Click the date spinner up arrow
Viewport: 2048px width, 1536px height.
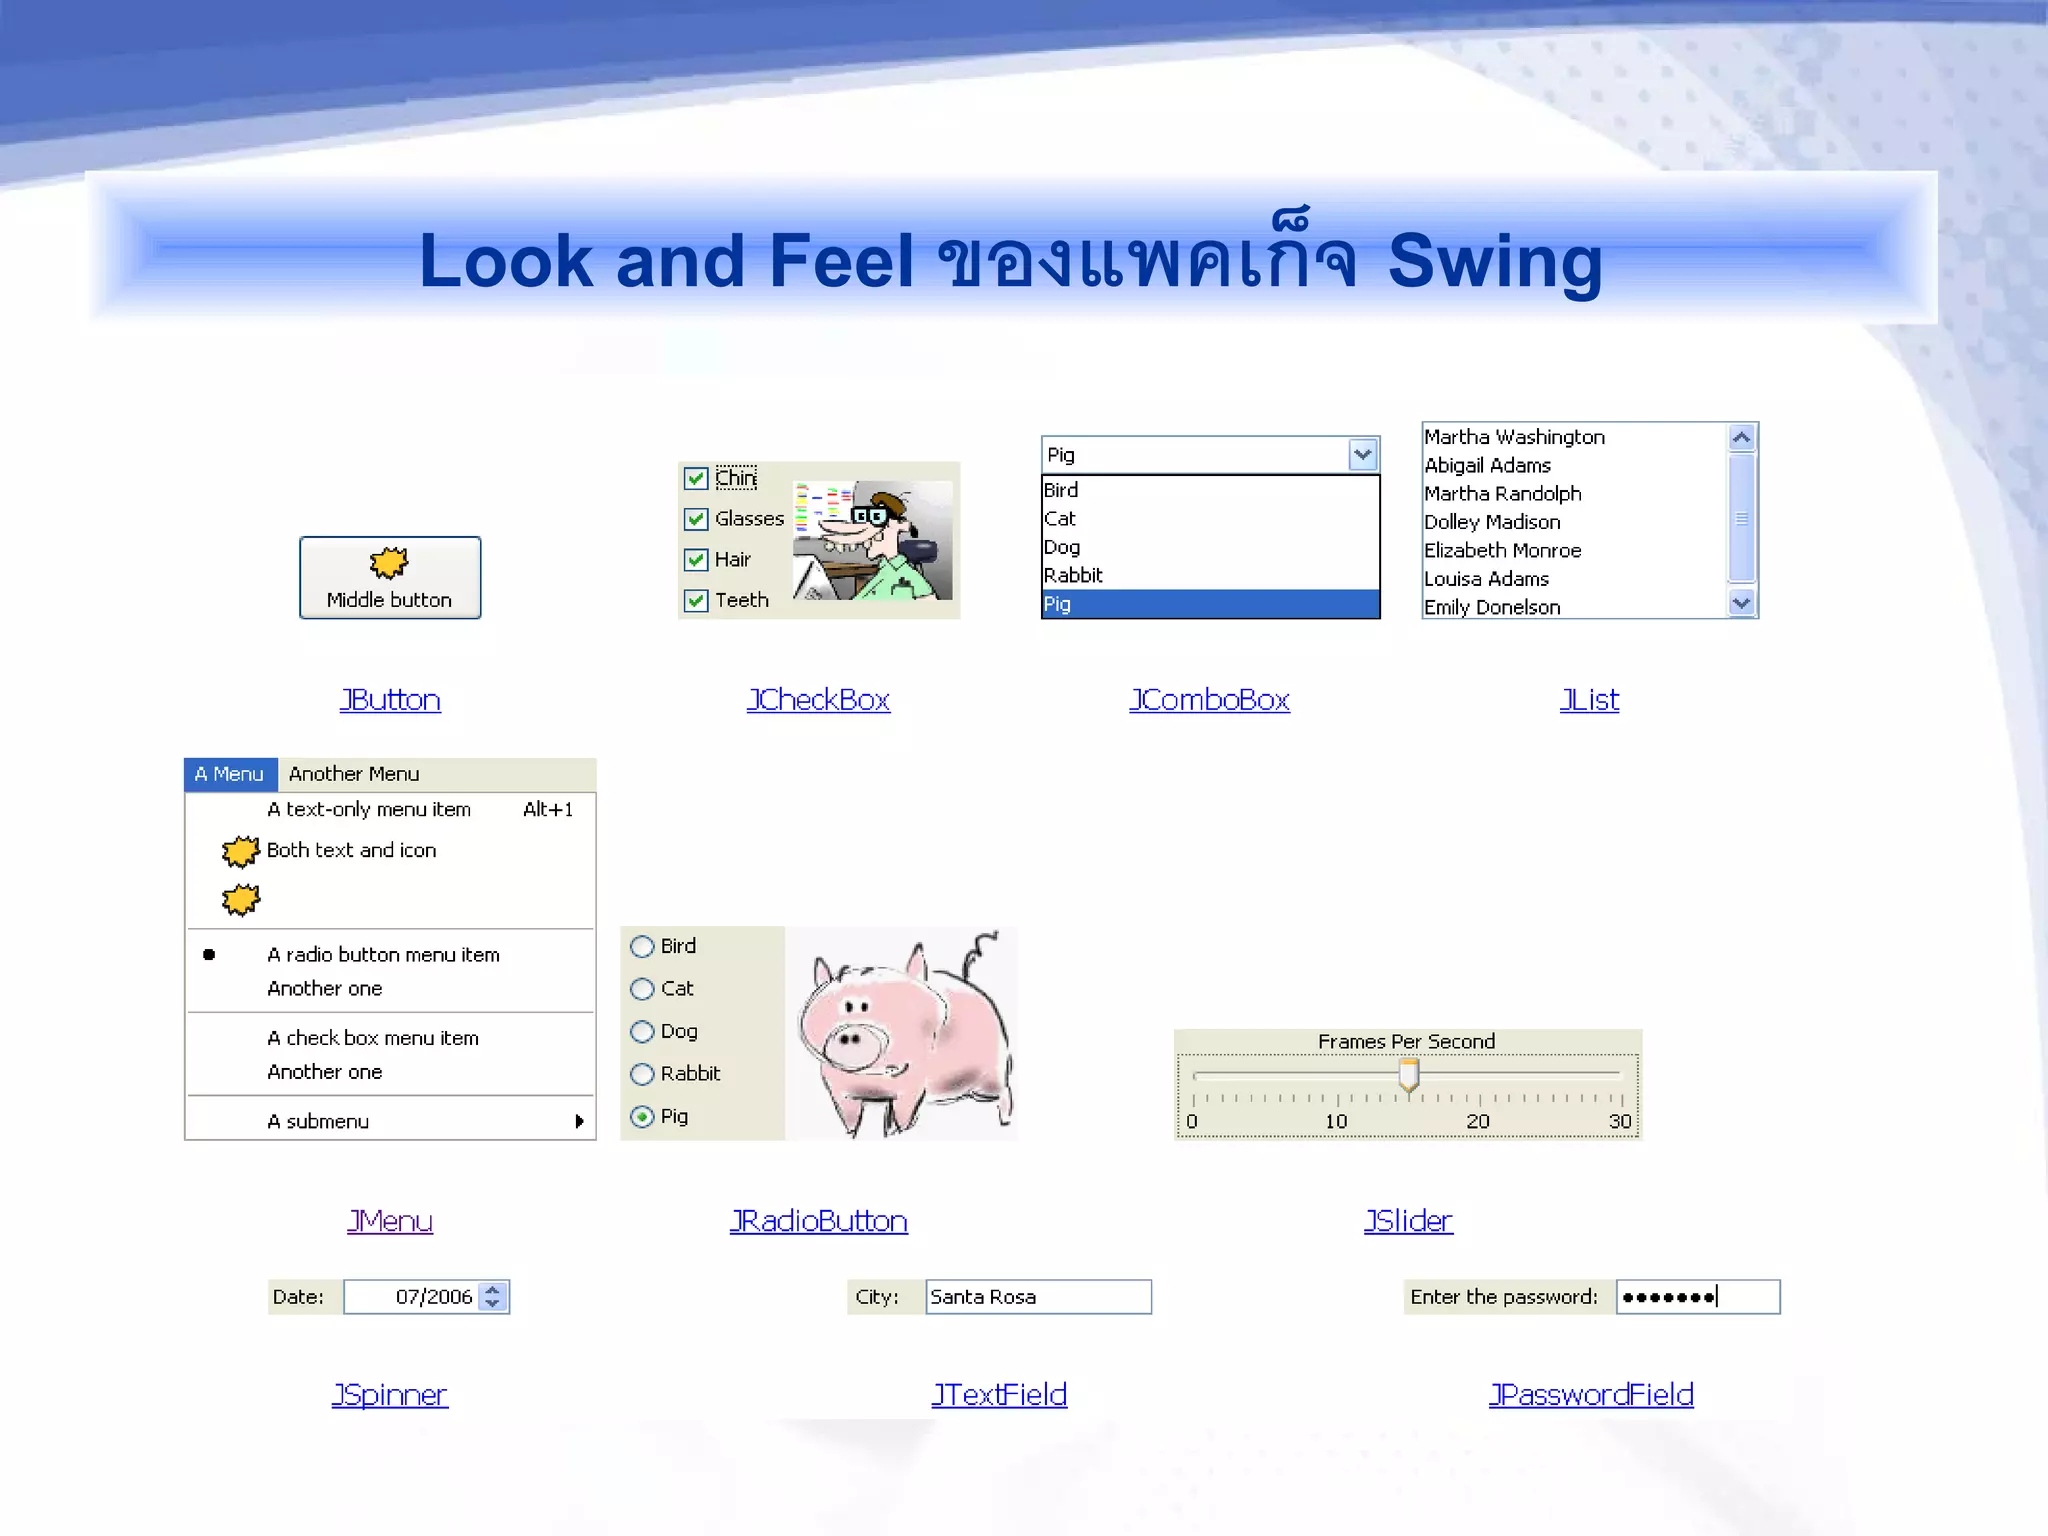[x=493, y=1289]
